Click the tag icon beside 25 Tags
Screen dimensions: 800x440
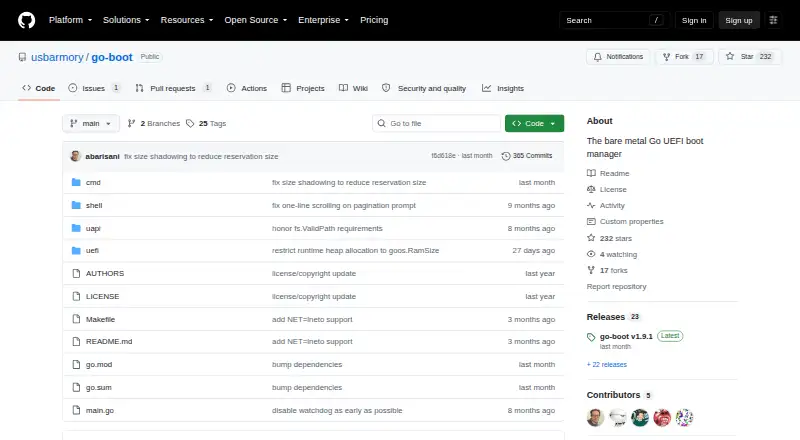coord(190,124)
